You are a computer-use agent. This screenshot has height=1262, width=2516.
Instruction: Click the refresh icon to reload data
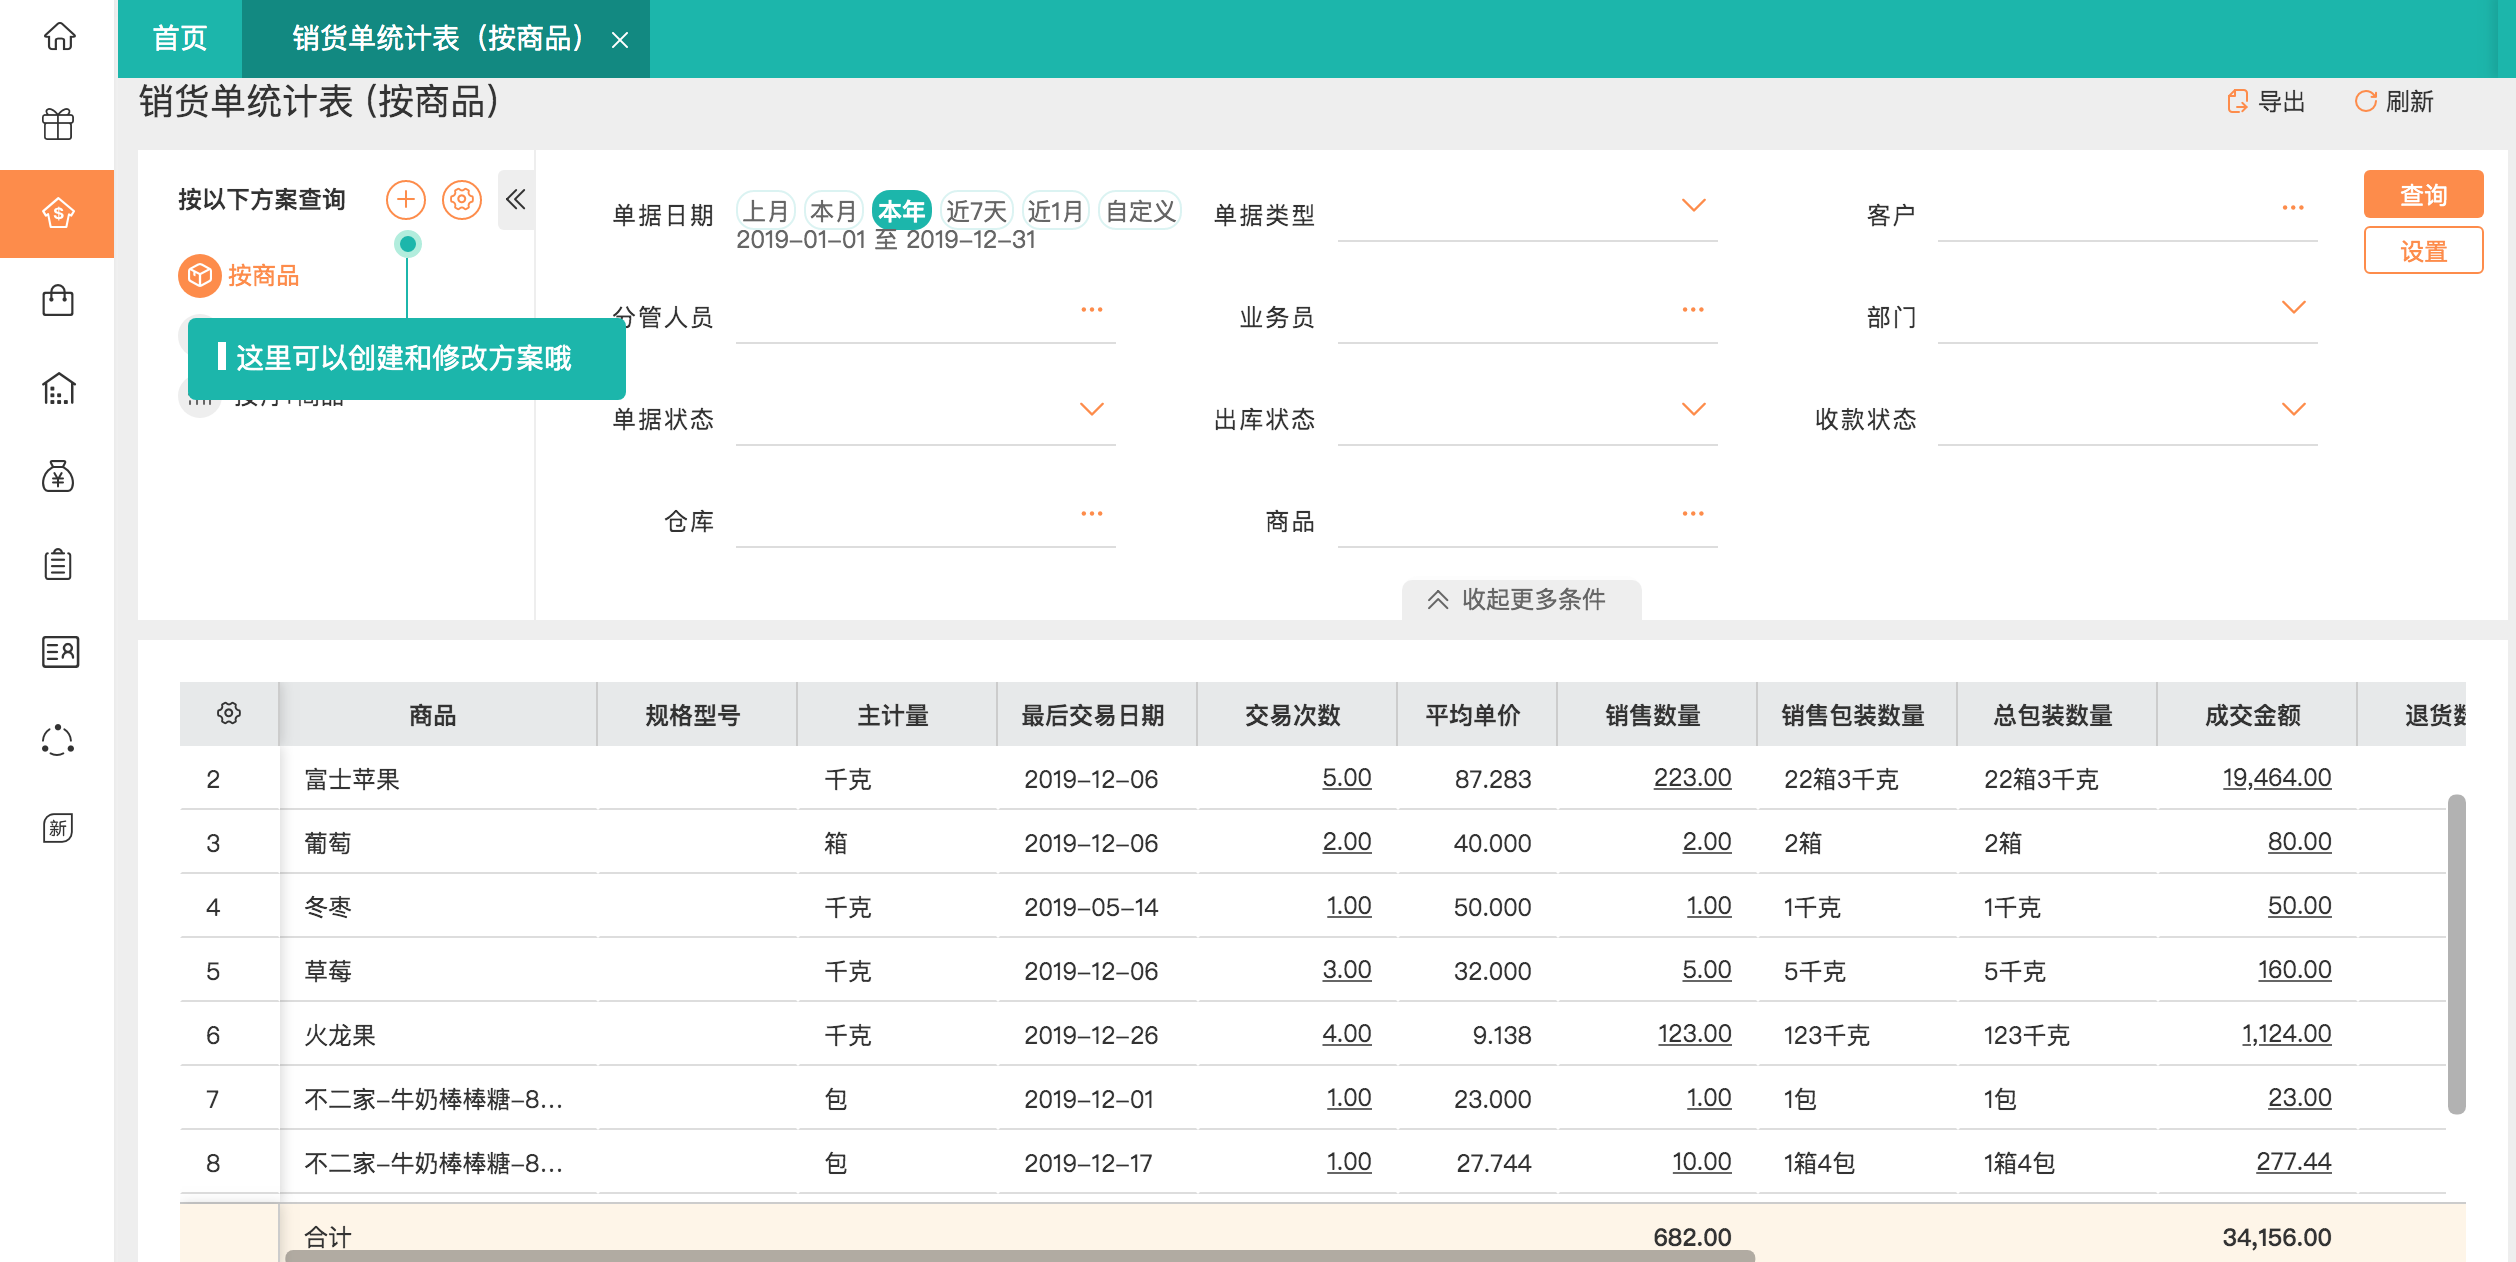(x=2365, y=101)
